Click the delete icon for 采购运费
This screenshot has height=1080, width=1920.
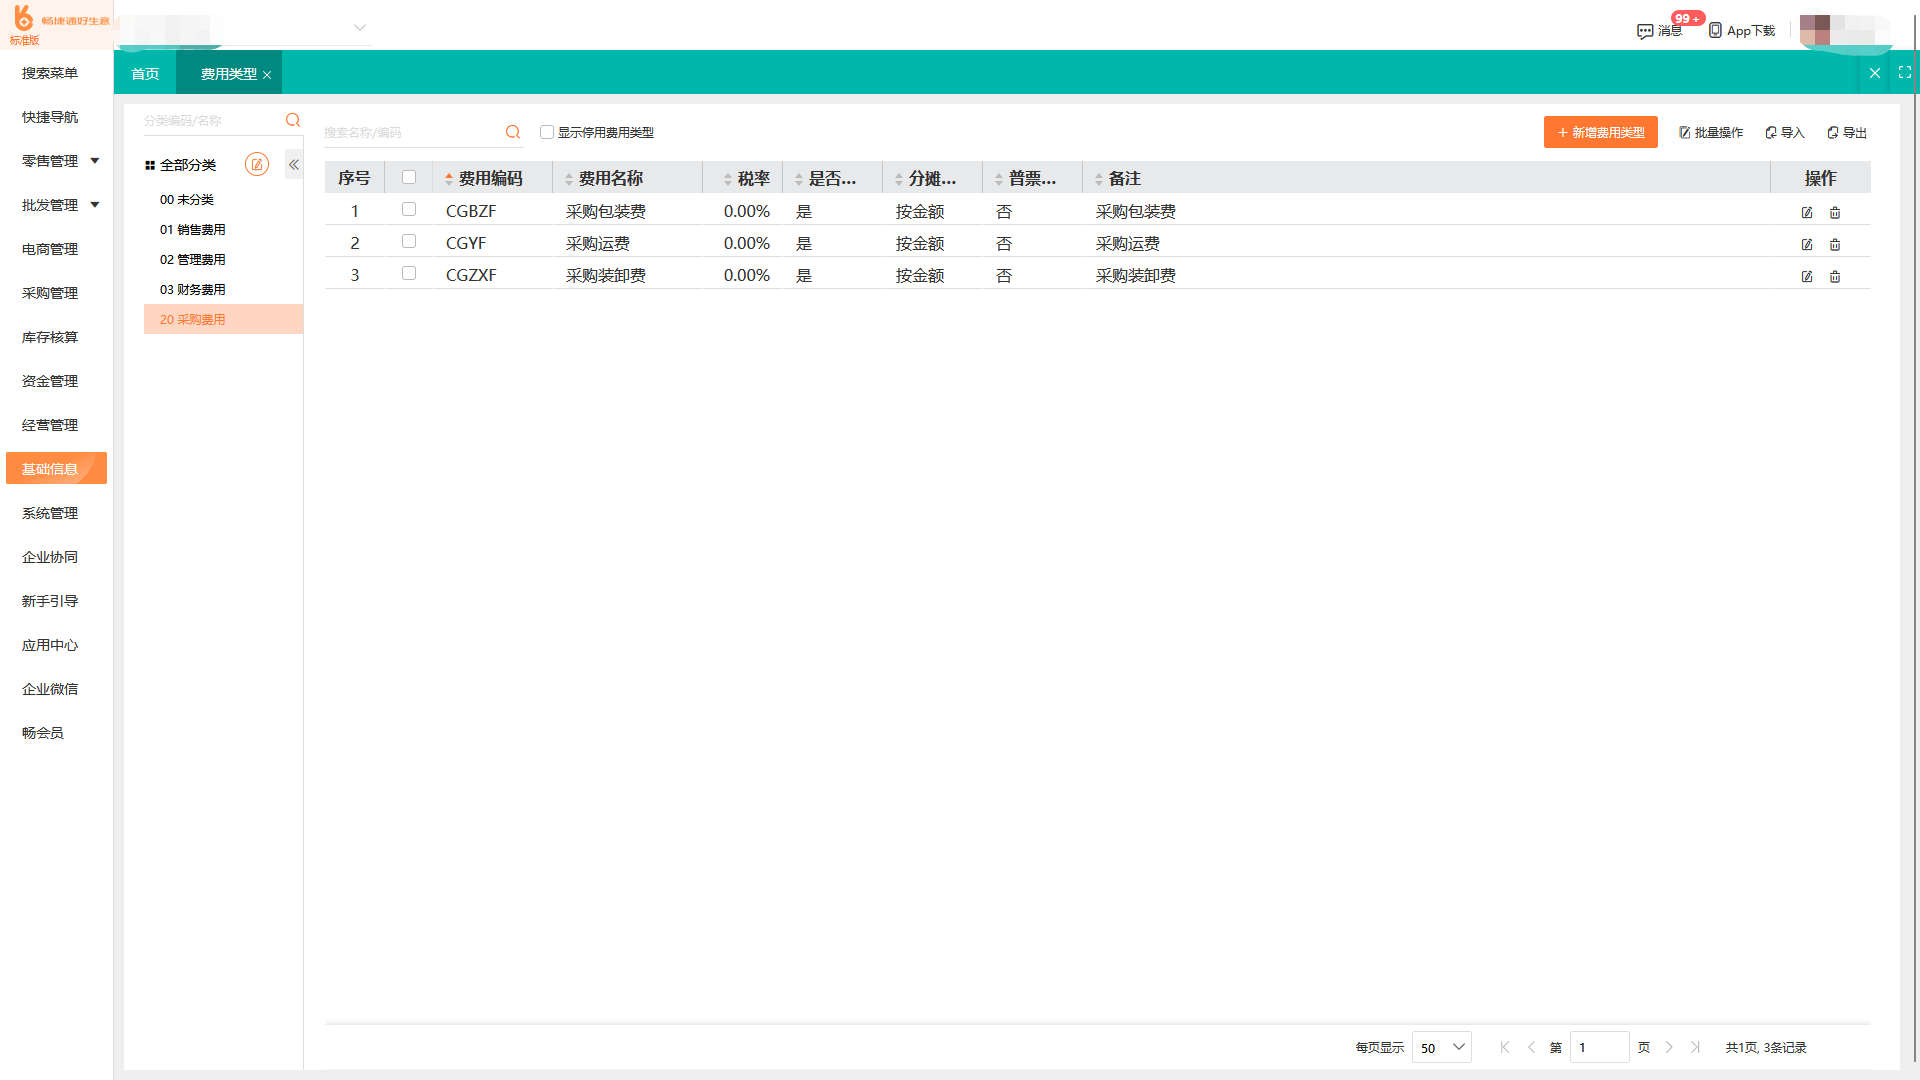[x=1836, y=243]
